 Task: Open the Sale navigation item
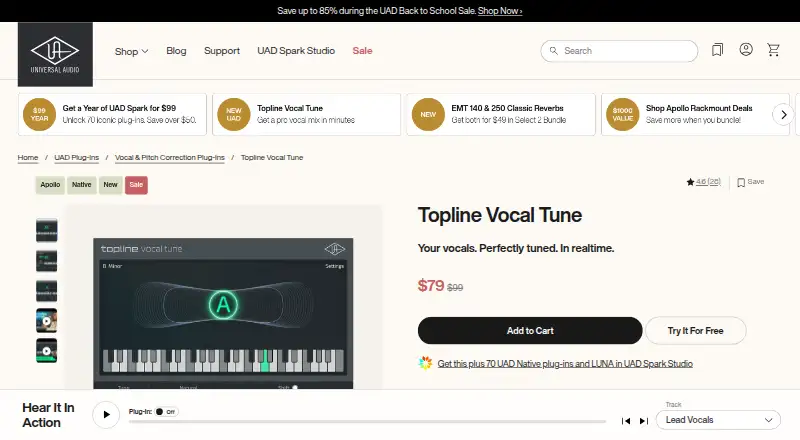click(x=362, y=51)
